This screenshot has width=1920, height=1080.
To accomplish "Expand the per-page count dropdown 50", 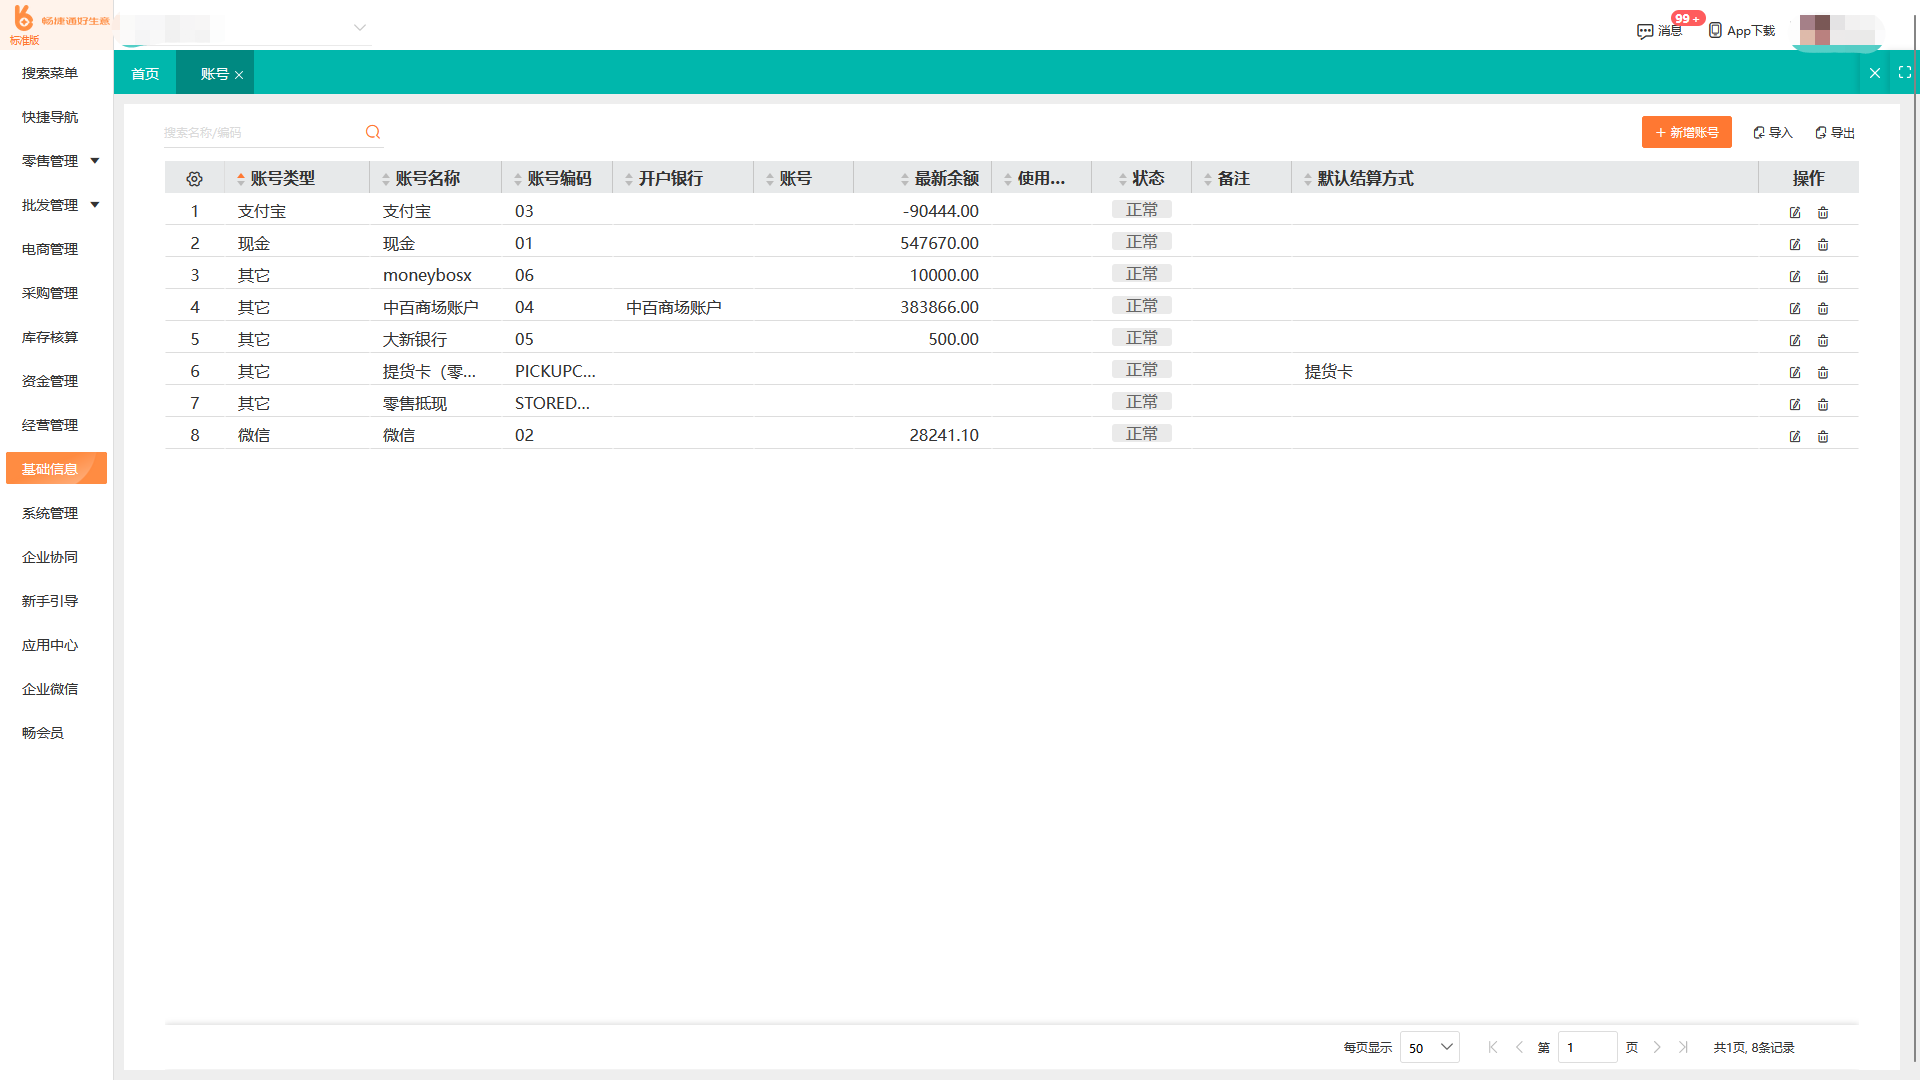I will coord(1427,1047).
